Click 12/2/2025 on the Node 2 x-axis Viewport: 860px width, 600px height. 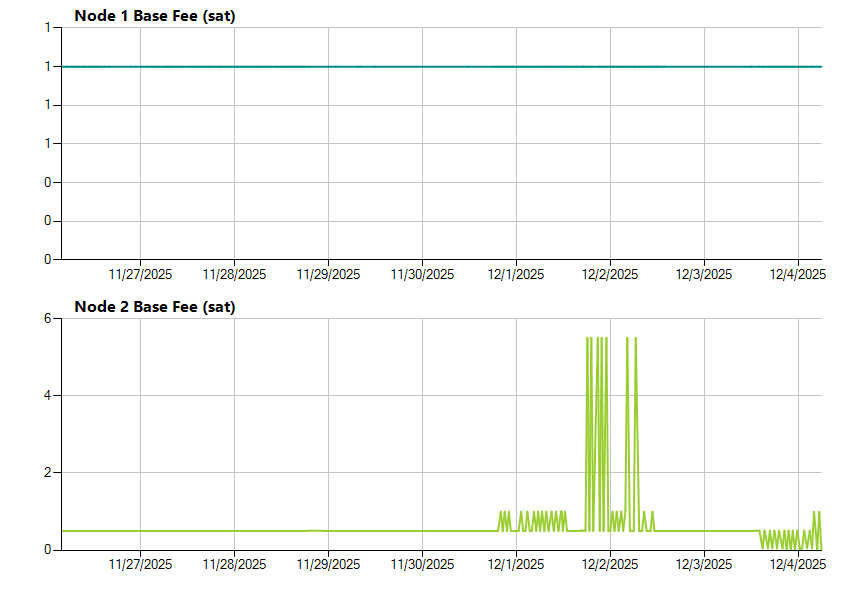click(x=610, y=564)
